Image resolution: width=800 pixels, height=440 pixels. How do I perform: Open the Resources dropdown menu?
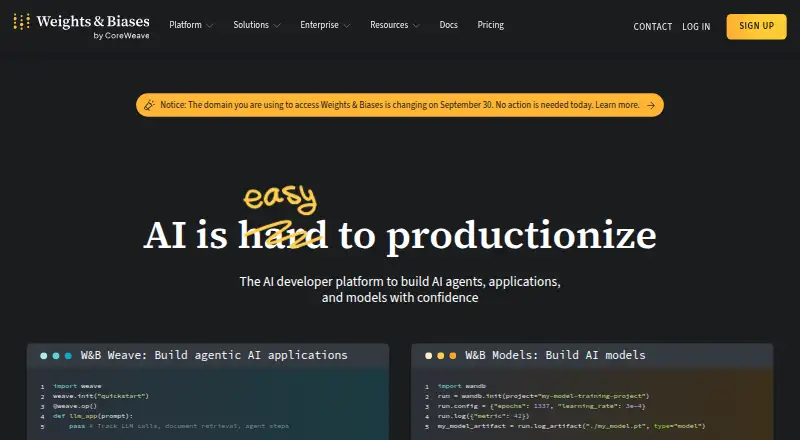pyautogui.click(x=395, y=25)
